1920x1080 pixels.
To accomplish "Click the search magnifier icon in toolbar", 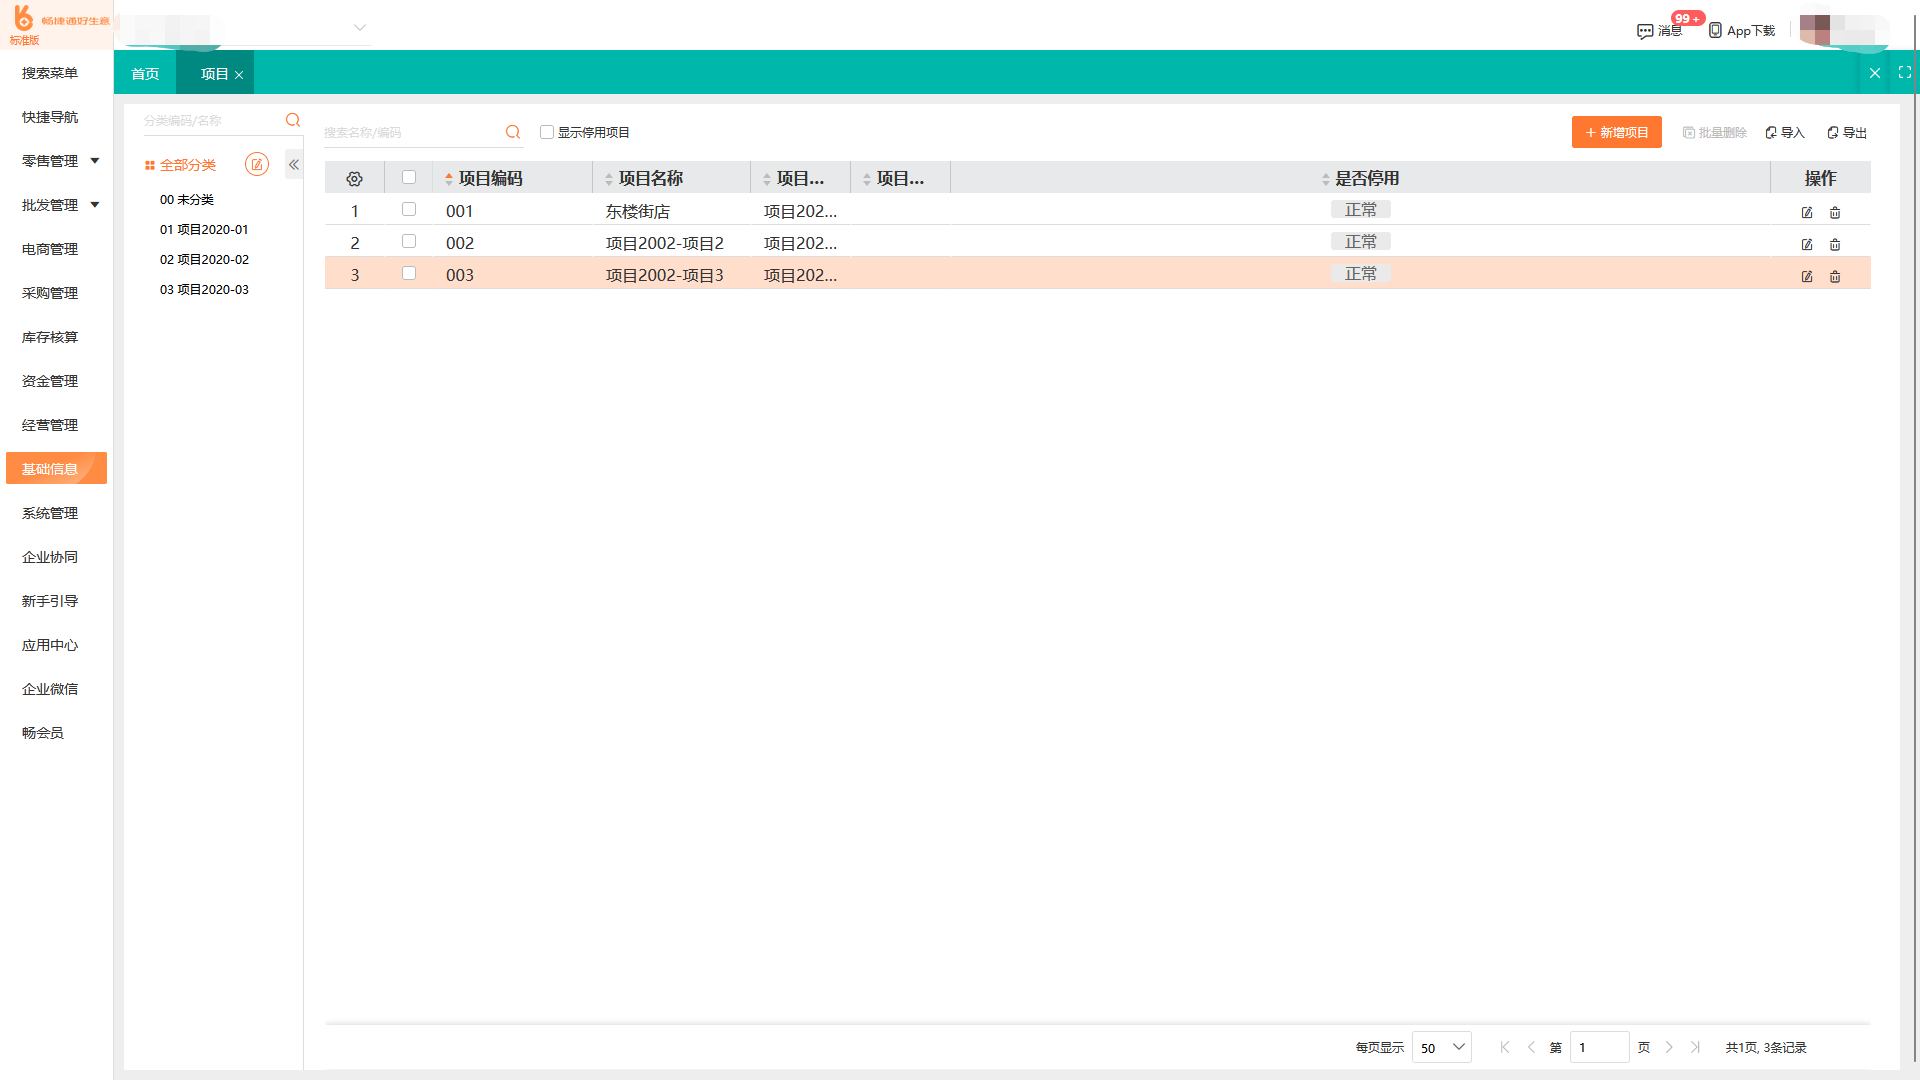I will (x=514, y=132).
